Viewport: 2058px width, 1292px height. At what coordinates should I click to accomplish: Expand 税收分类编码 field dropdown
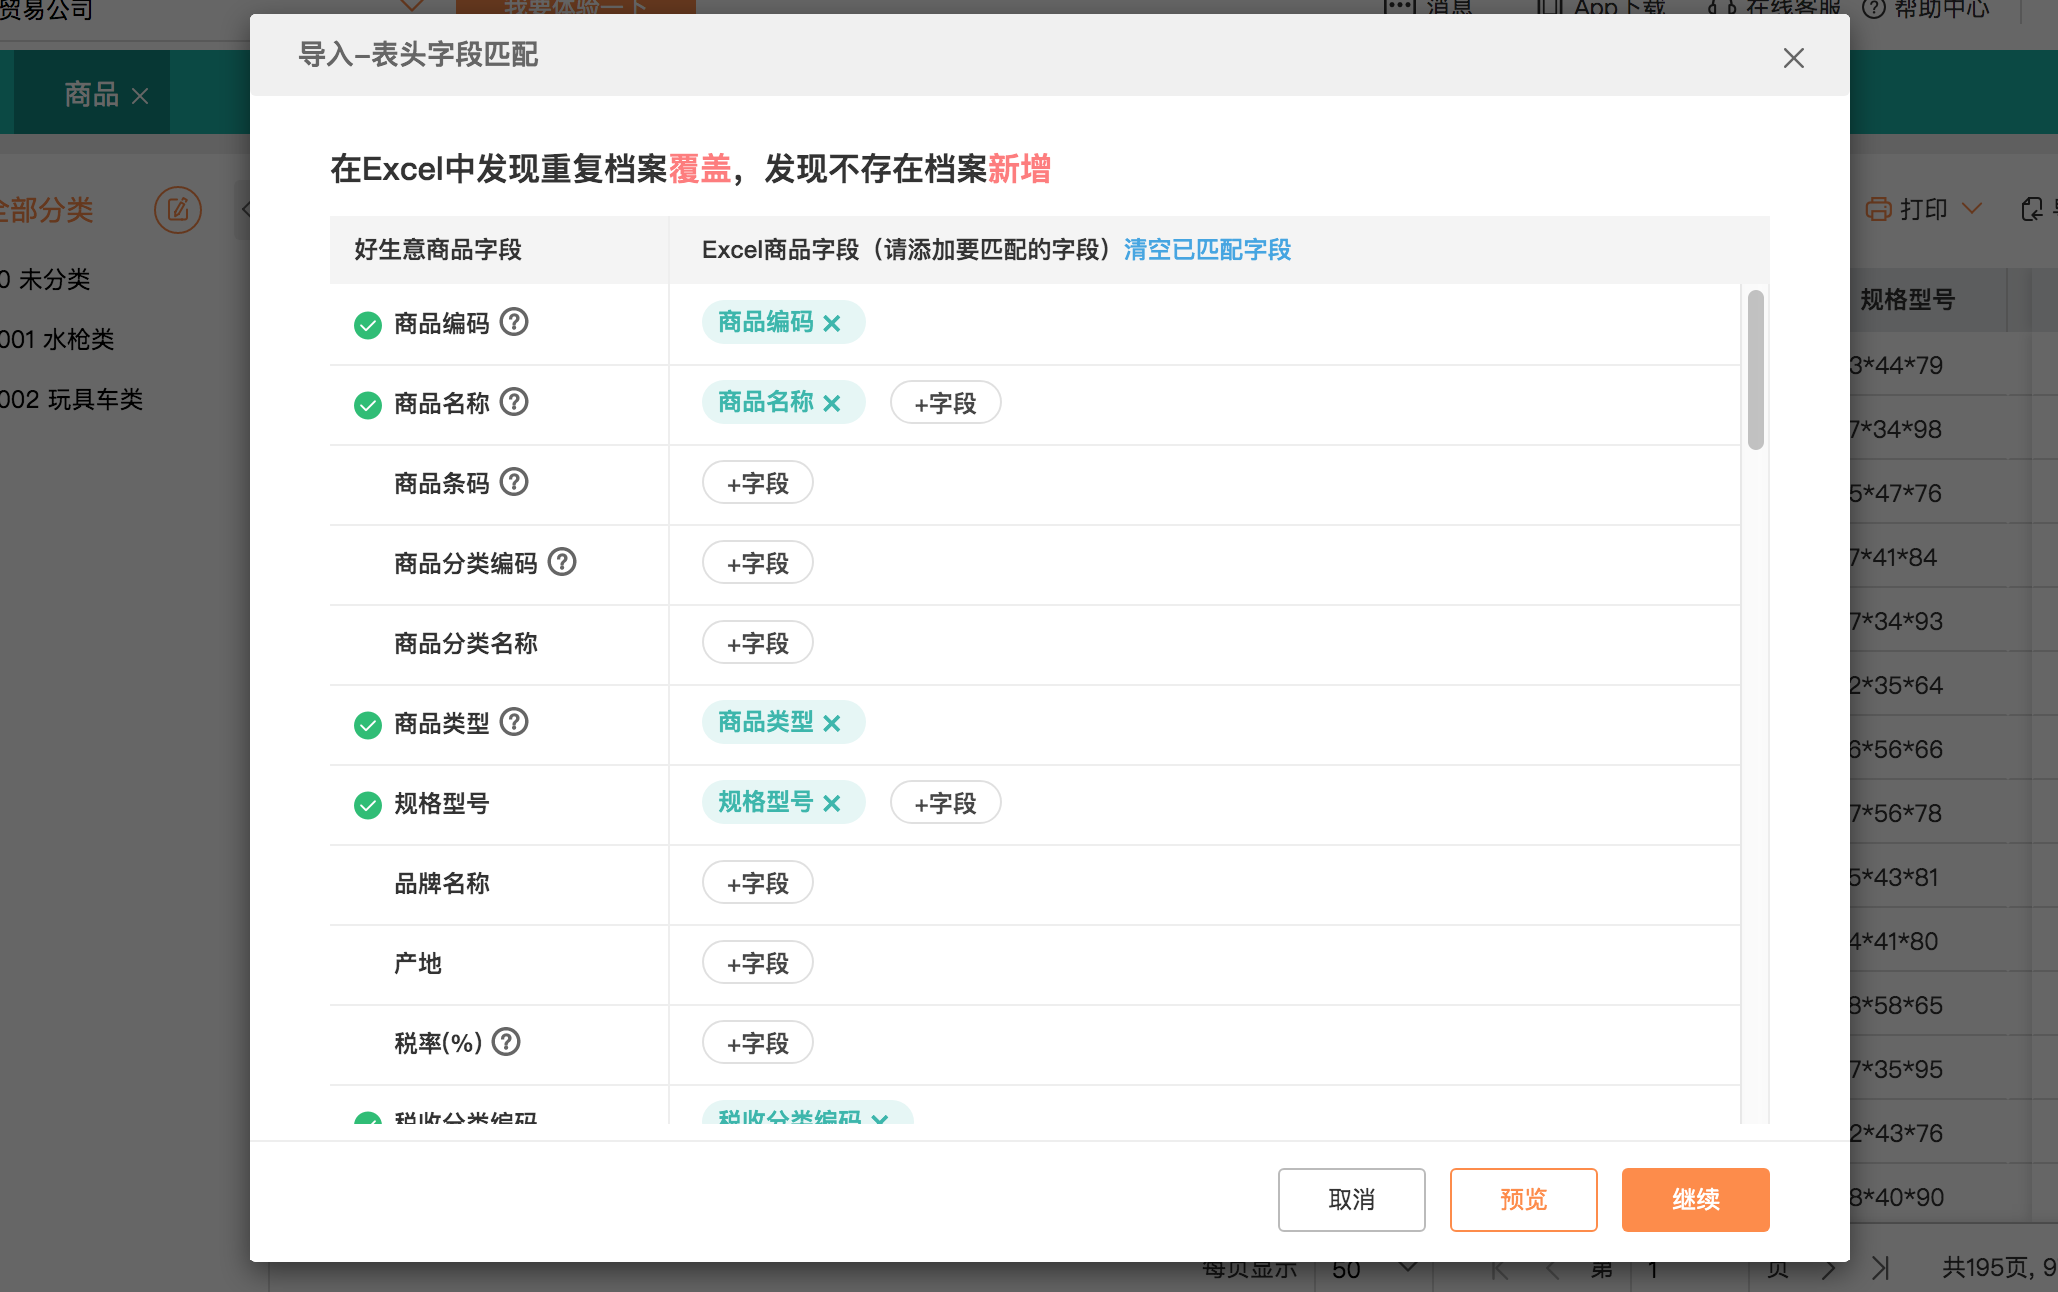pyautogui.click(x=881, y=1118)
